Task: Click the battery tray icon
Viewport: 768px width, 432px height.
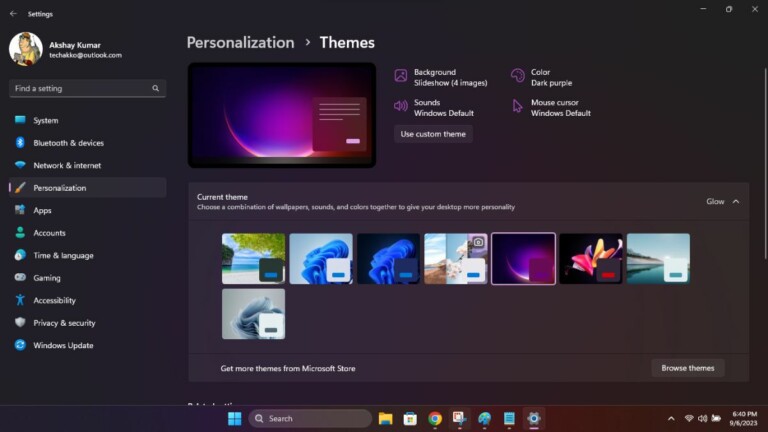Action: [716, 418]
